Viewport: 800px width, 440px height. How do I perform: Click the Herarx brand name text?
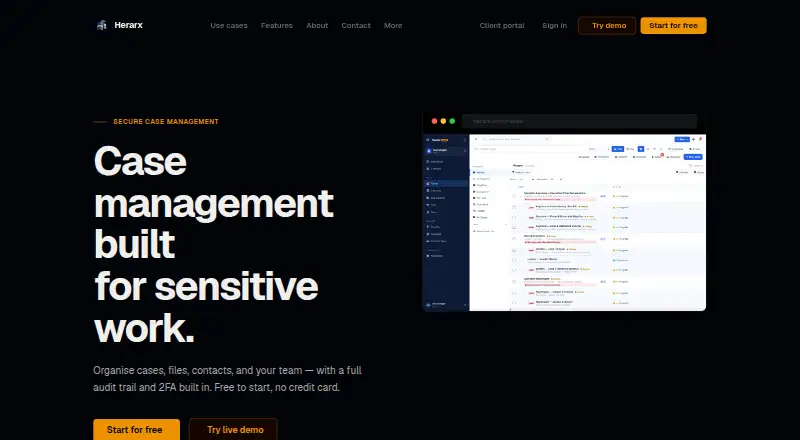(129, 25)
